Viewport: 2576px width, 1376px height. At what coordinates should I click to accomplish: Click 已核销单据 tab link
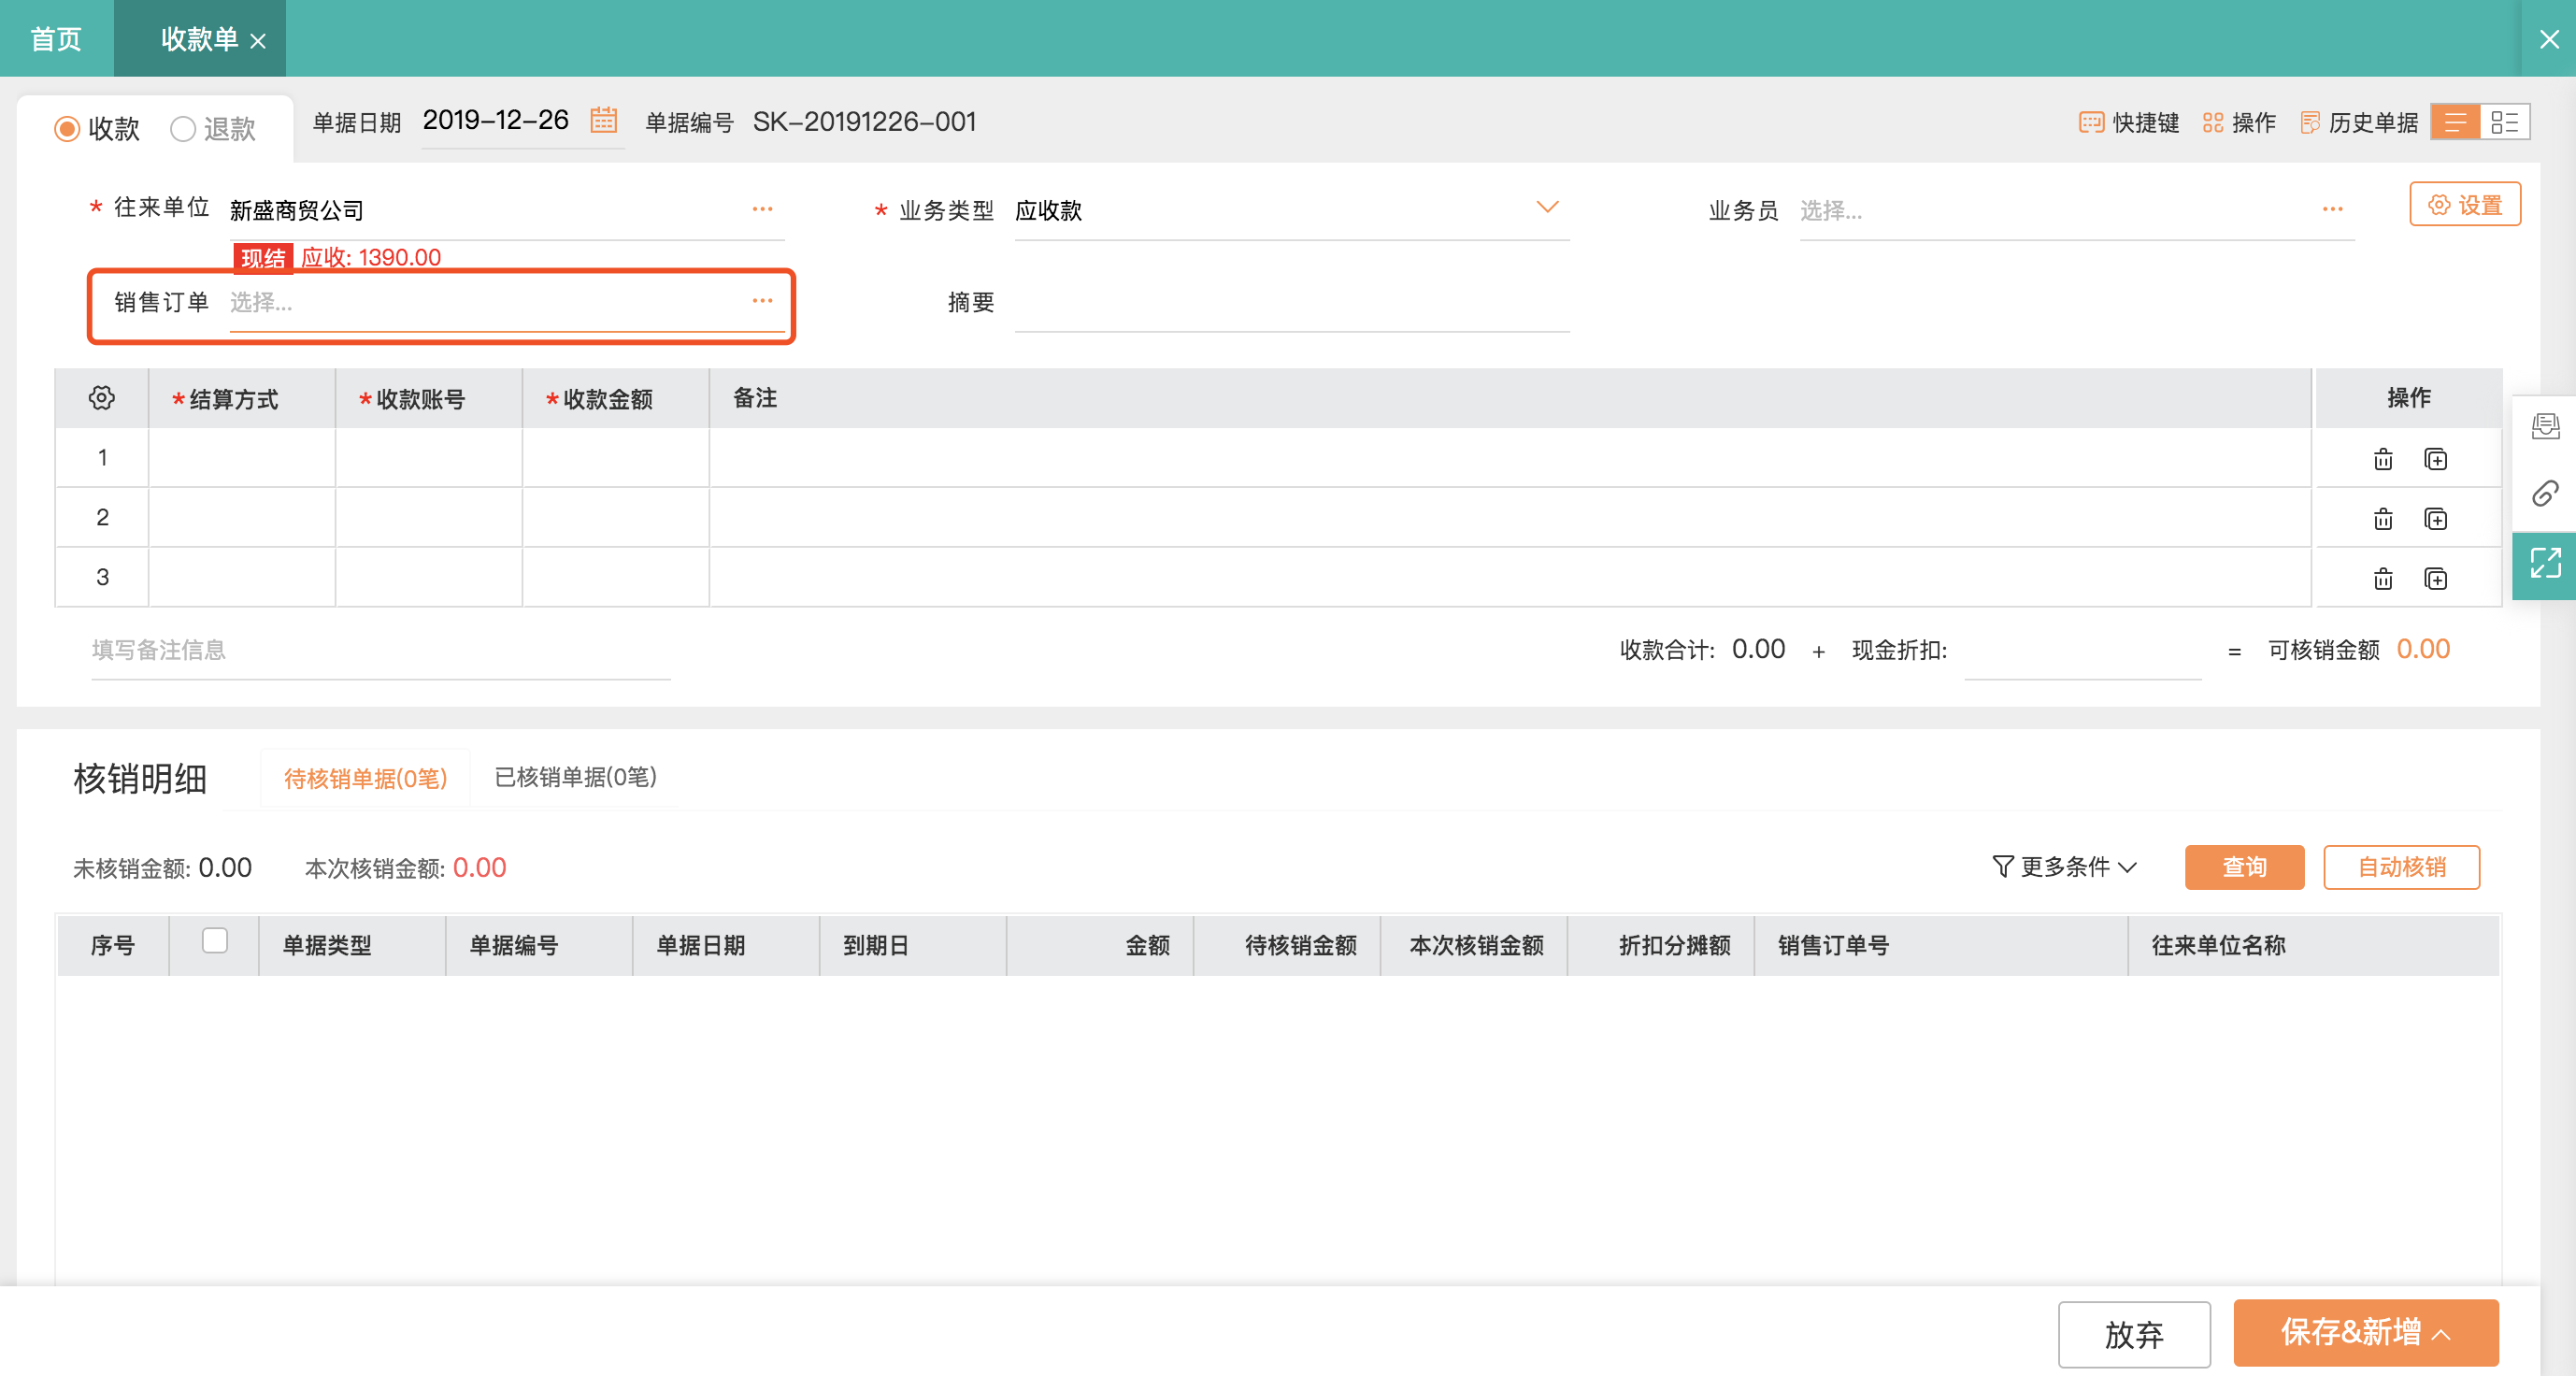click(x=578, y=779)
